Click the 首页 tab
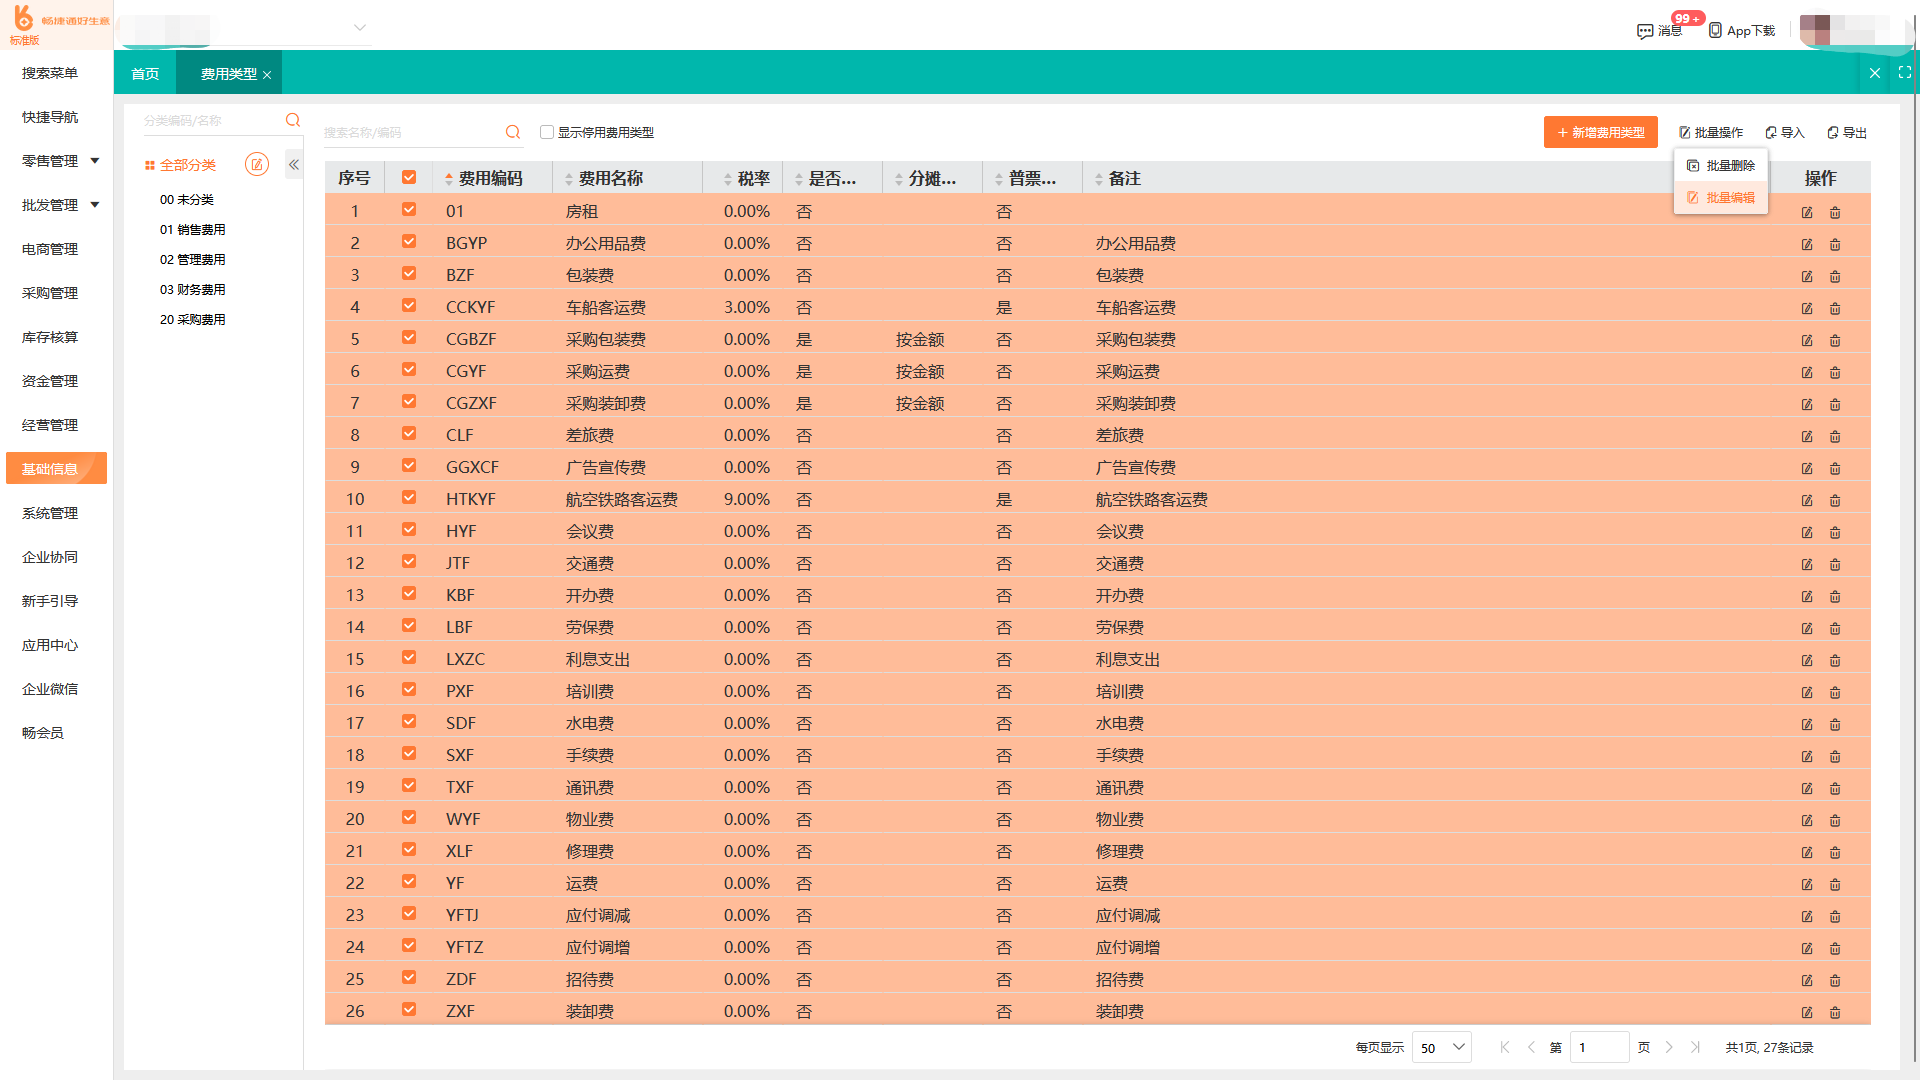The width and height of the screenshot is (1920, 1080). tap(144, 73)
